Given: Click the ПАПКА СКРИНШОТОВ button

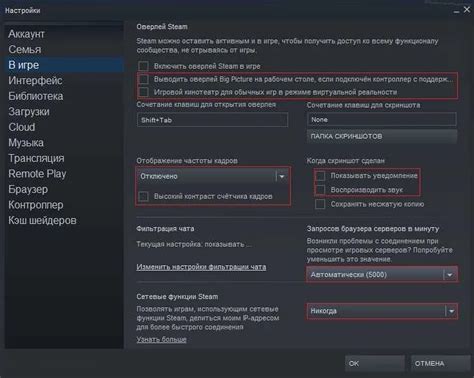Looking at the screenshot, I should tap(382, 136).
